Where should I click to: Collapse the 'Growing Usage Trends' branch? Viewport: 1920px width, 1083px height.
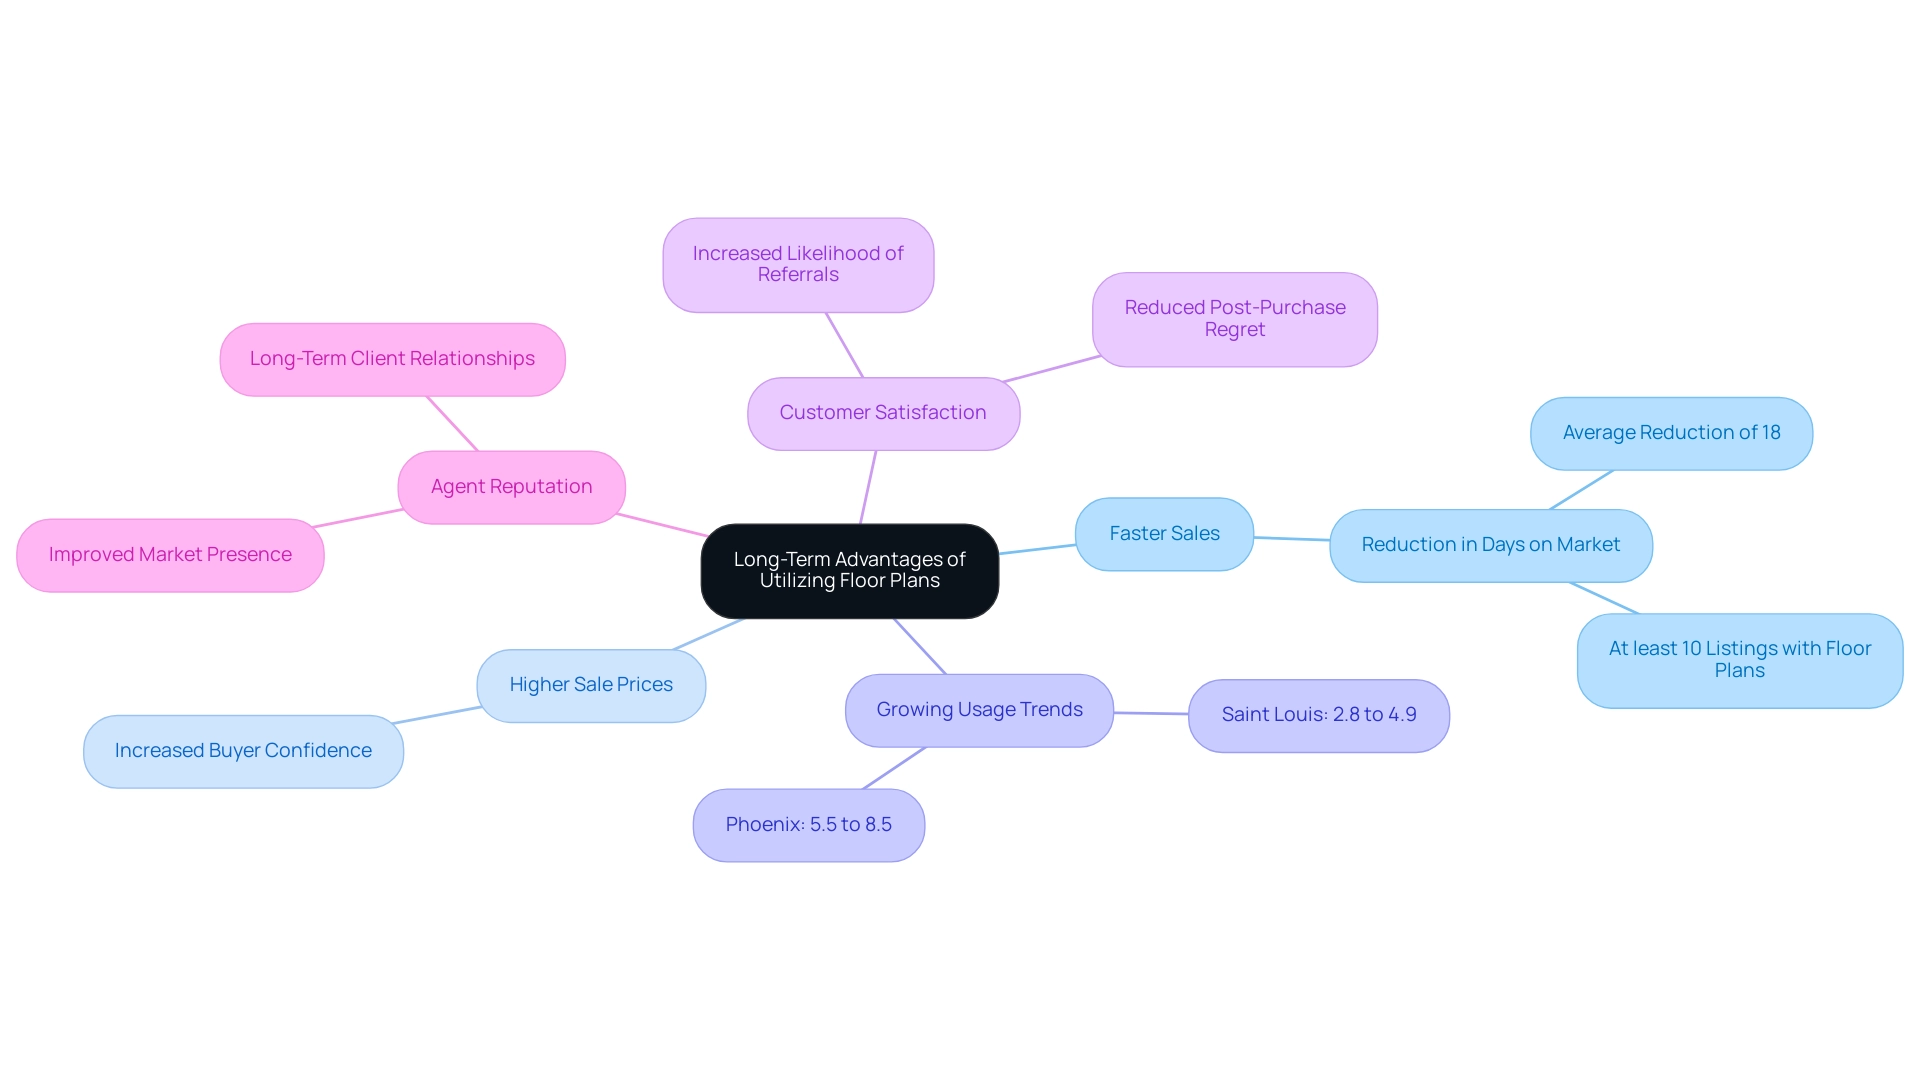tap(980, 712)
